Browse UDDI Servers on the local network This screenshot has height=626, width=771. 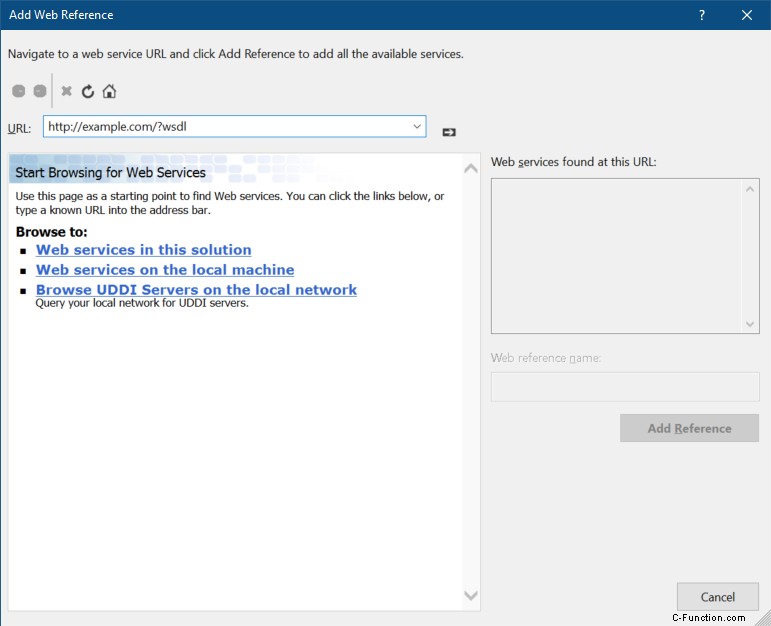[x=196, y=290]
